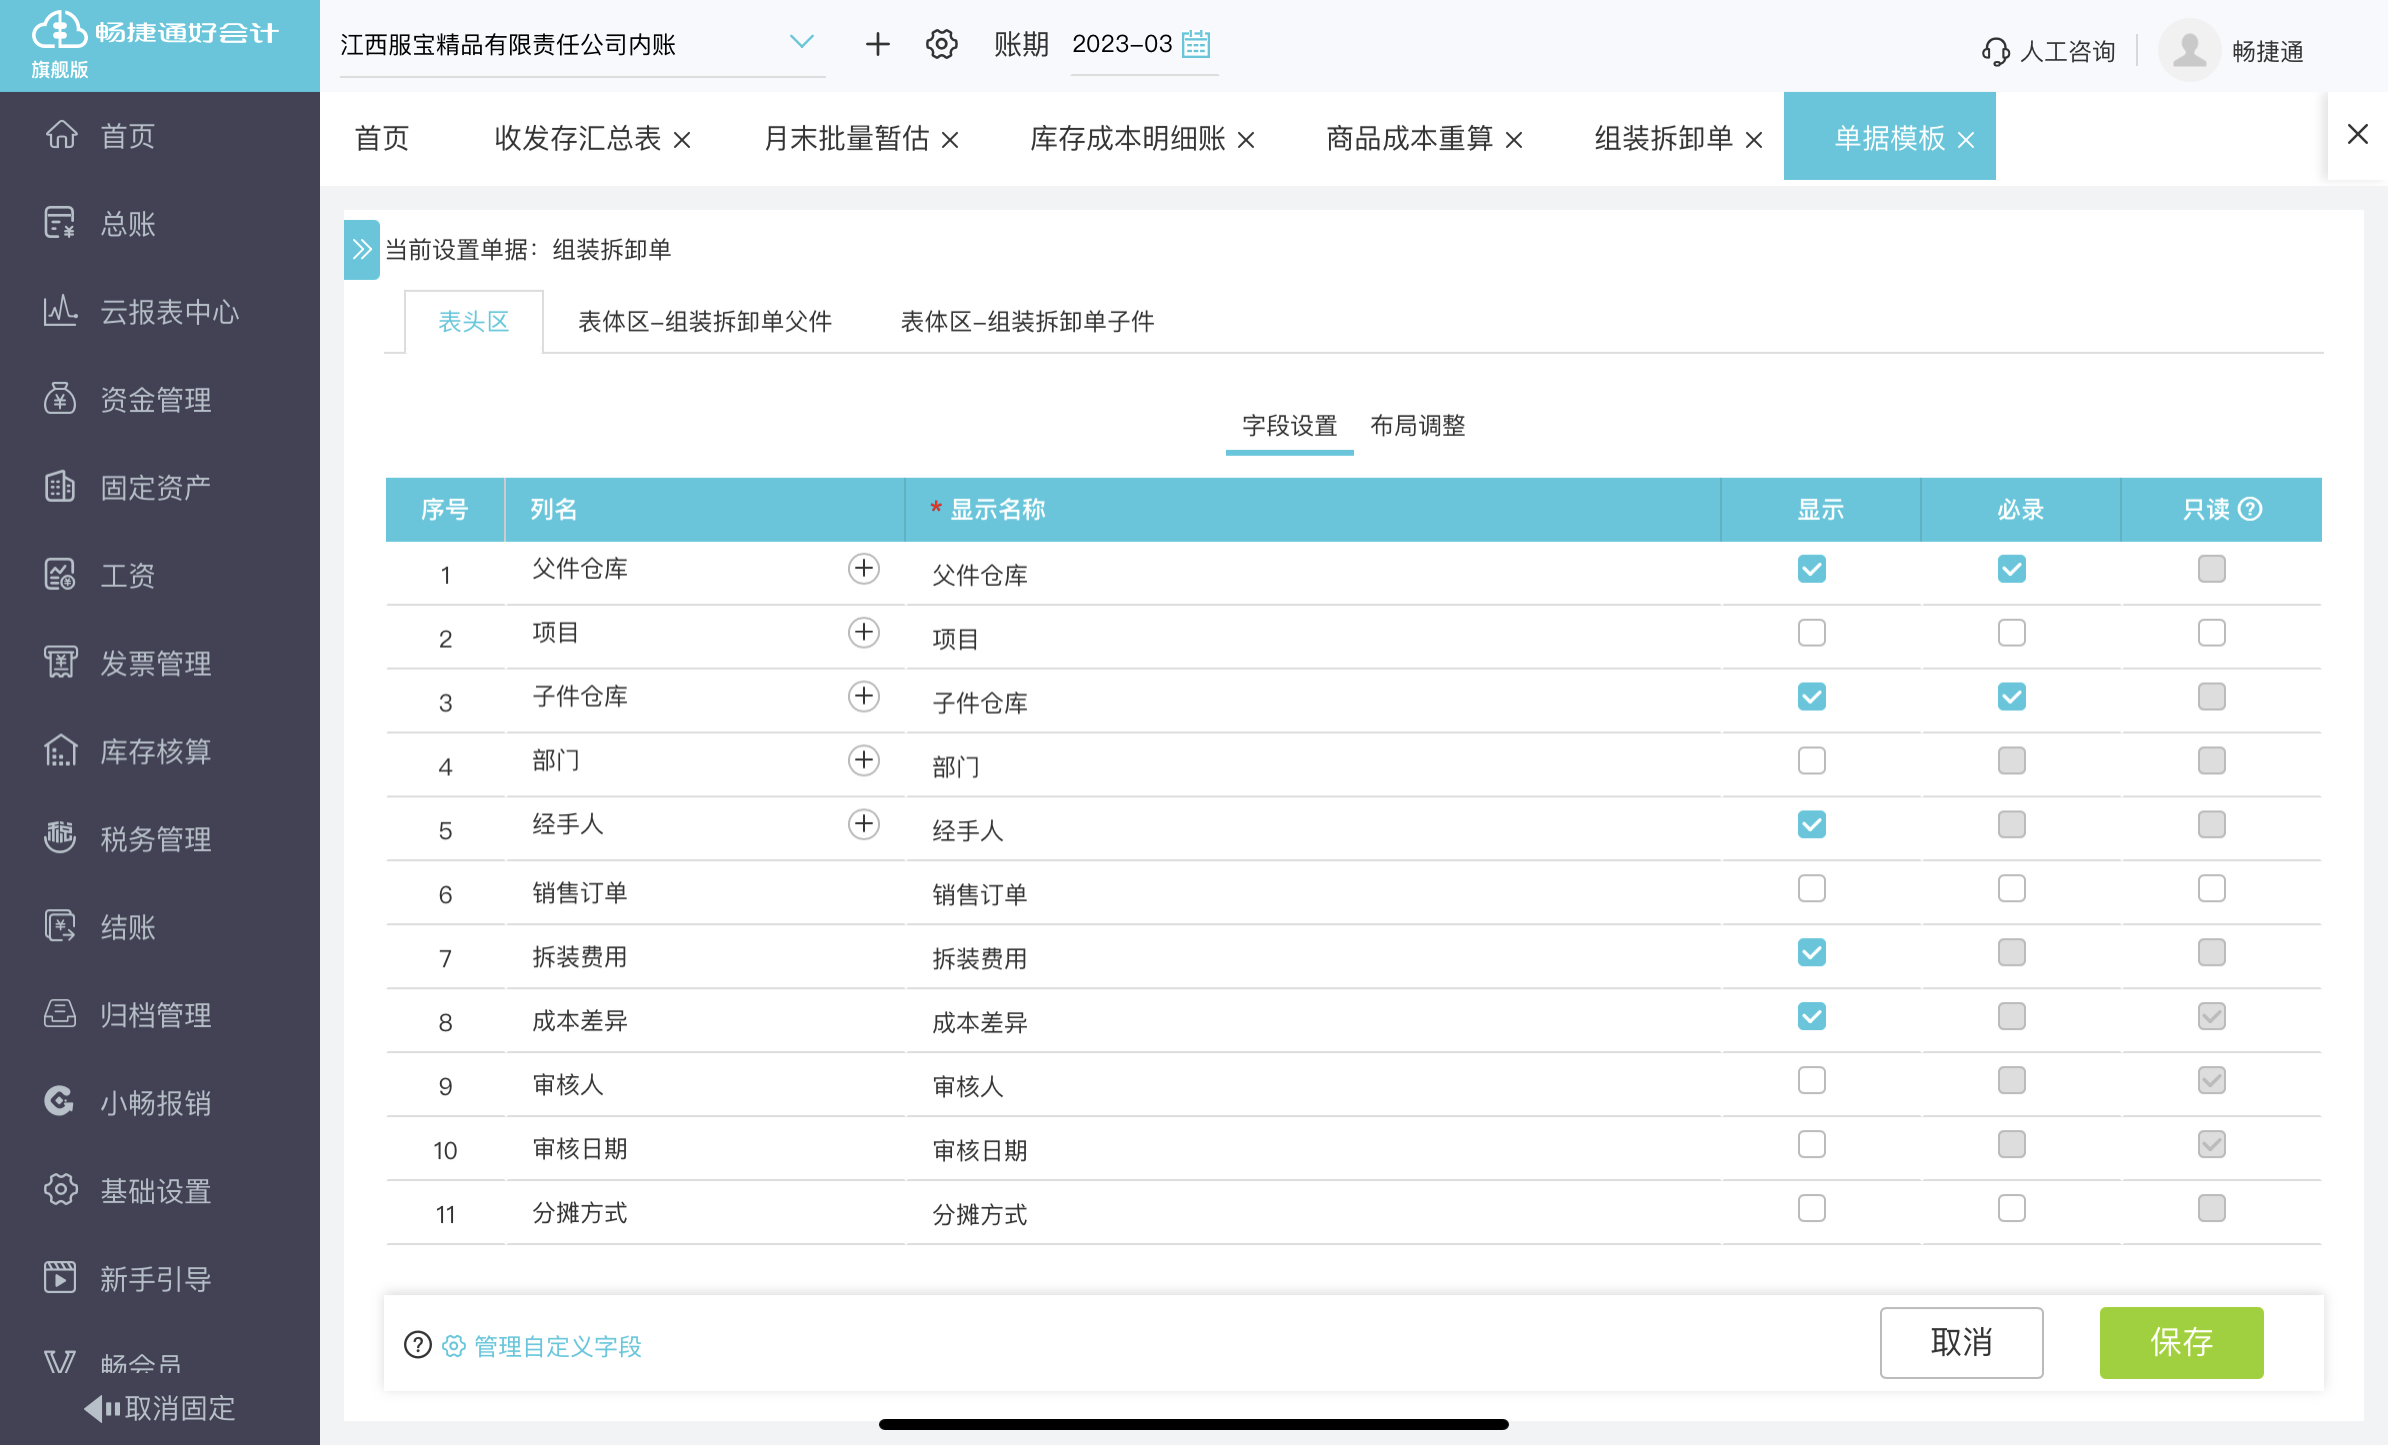2388x1445 pixels.
Task: Toggle display checkbox for 销售订单 row
Action: [x=1811, y=889]
